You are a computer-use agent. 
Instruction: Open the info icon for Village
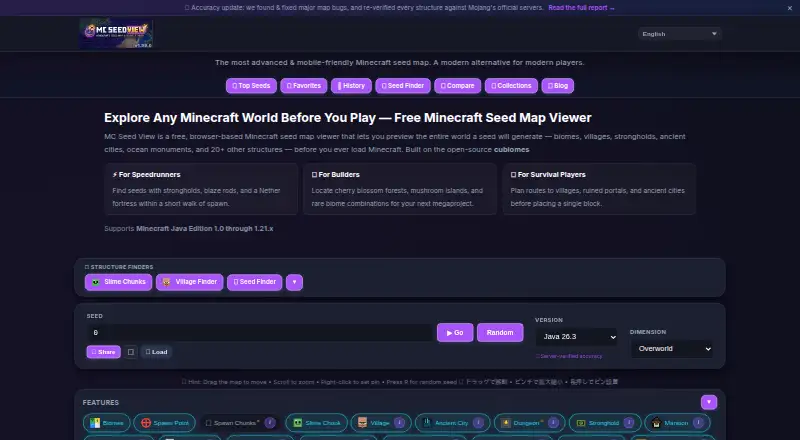click(399, 423)
